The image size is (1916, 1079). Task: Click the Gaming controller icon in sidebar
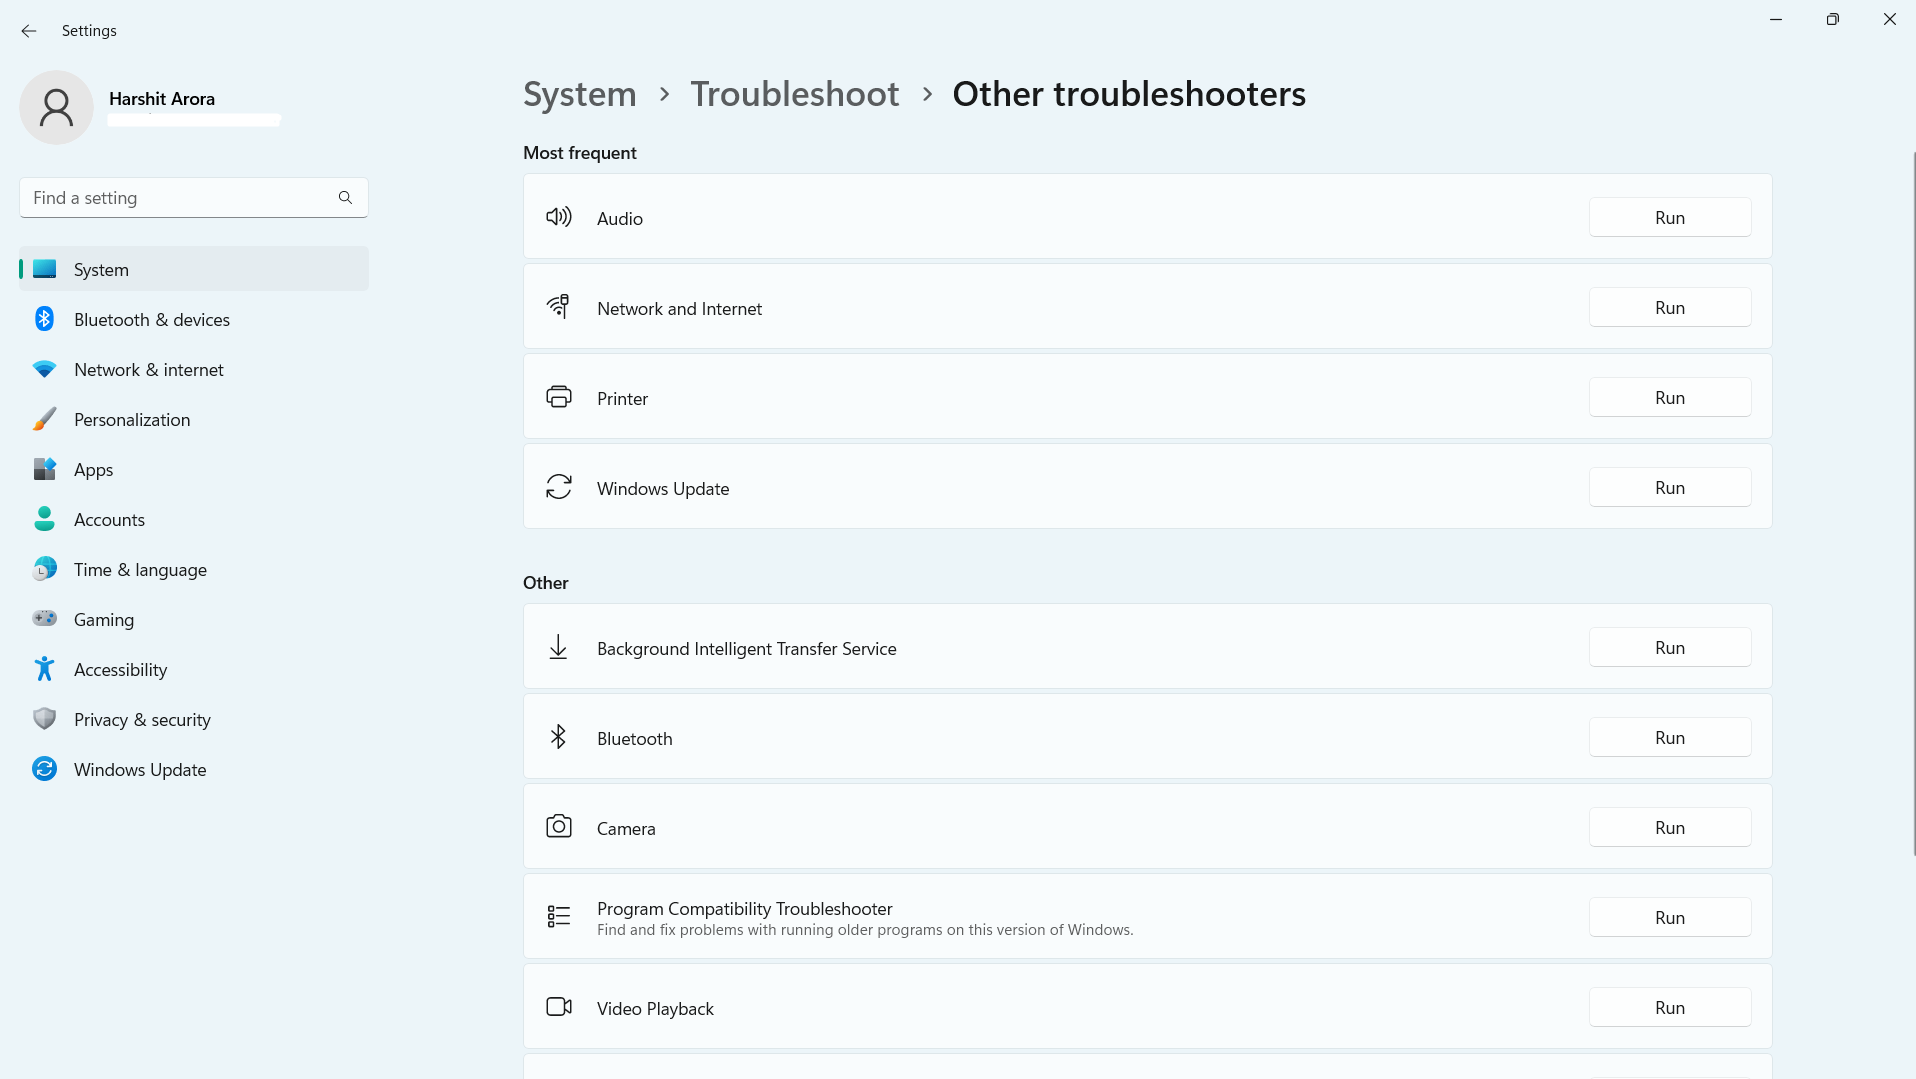click(44, 619)
